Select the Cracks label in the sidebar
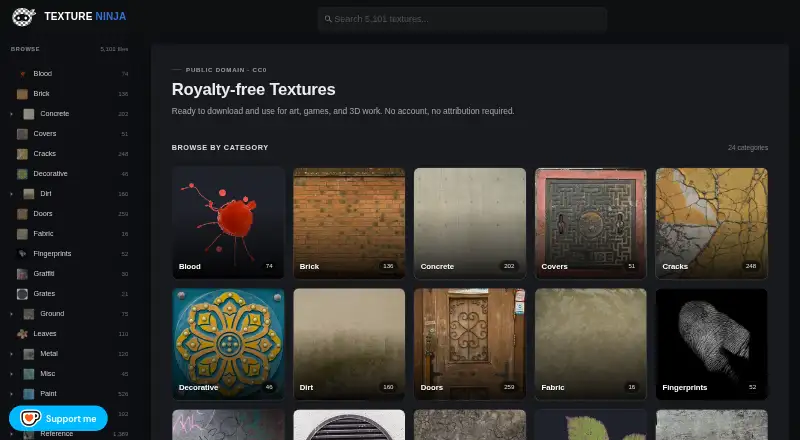The height and width of the screenshot is (440, 800). click(x=45, y=154)
